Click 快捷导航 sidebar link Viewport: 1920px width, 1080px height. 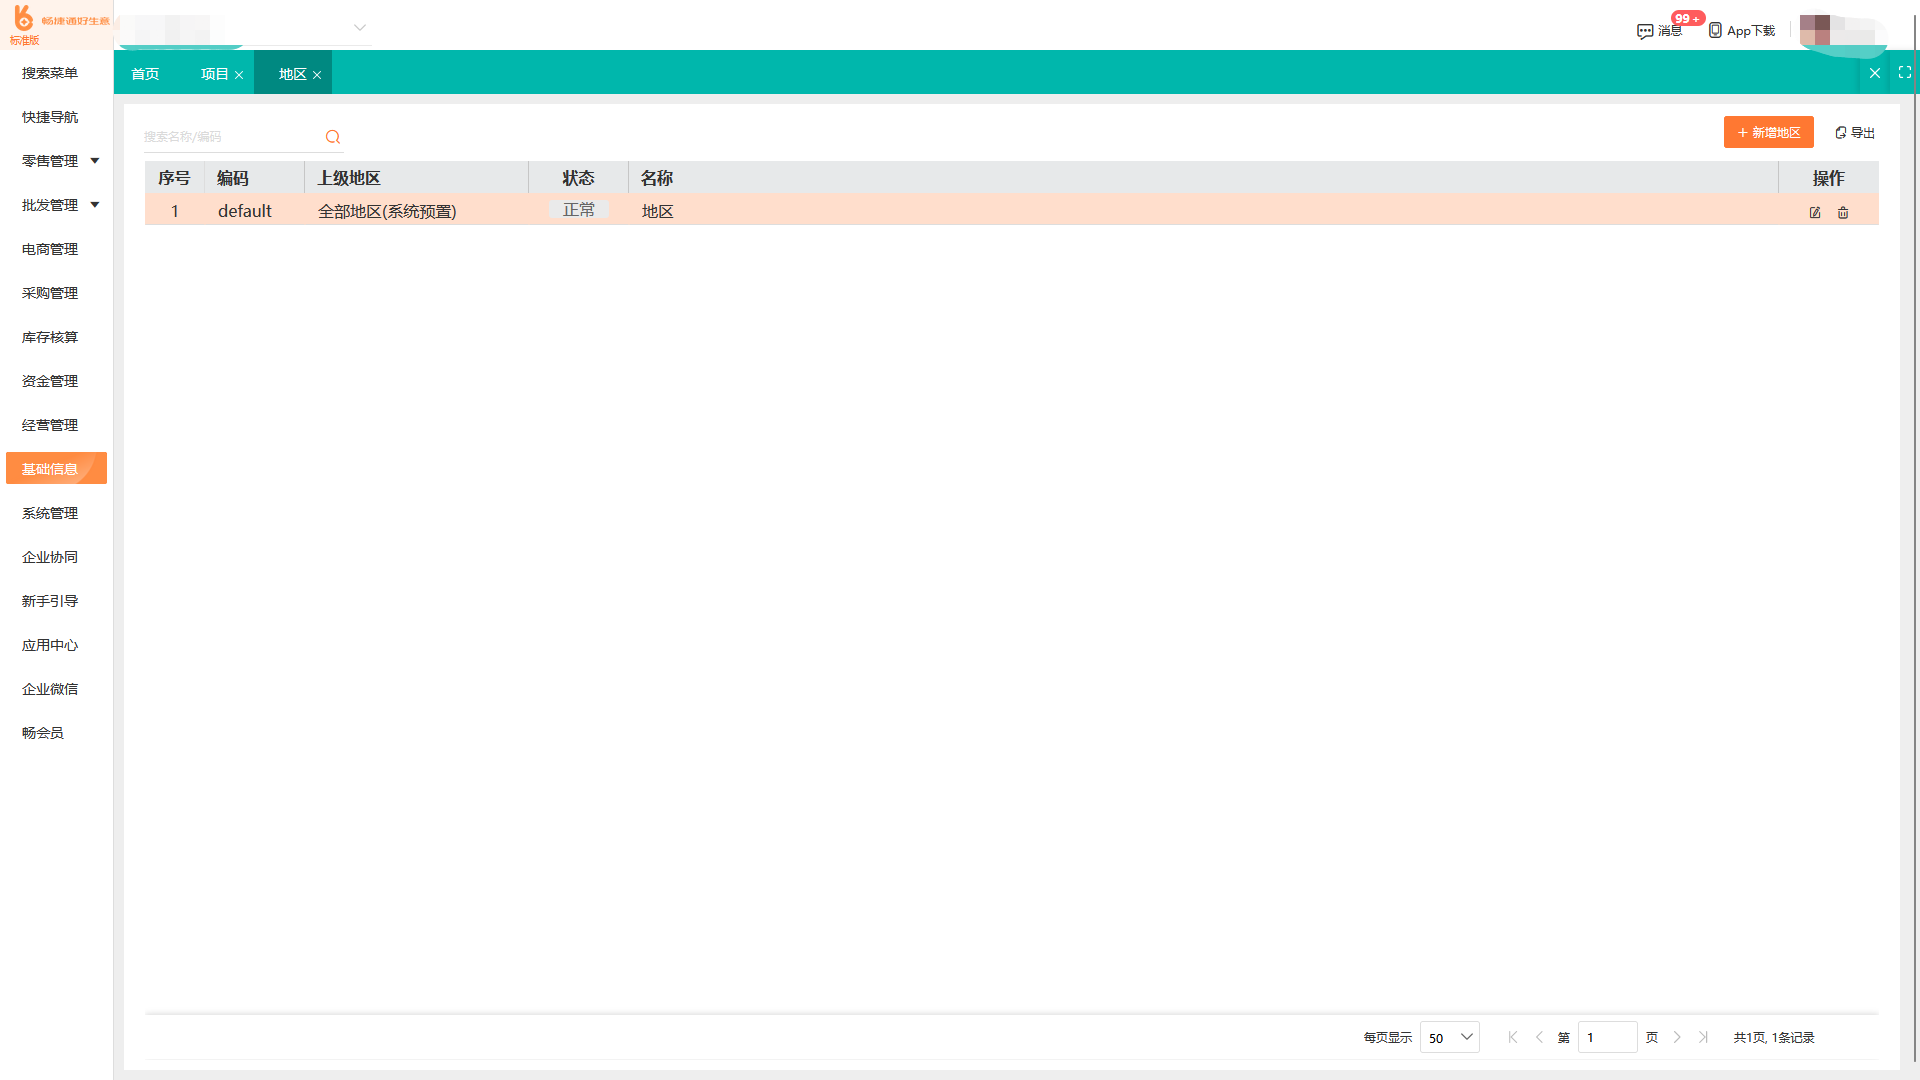[49, 116]
